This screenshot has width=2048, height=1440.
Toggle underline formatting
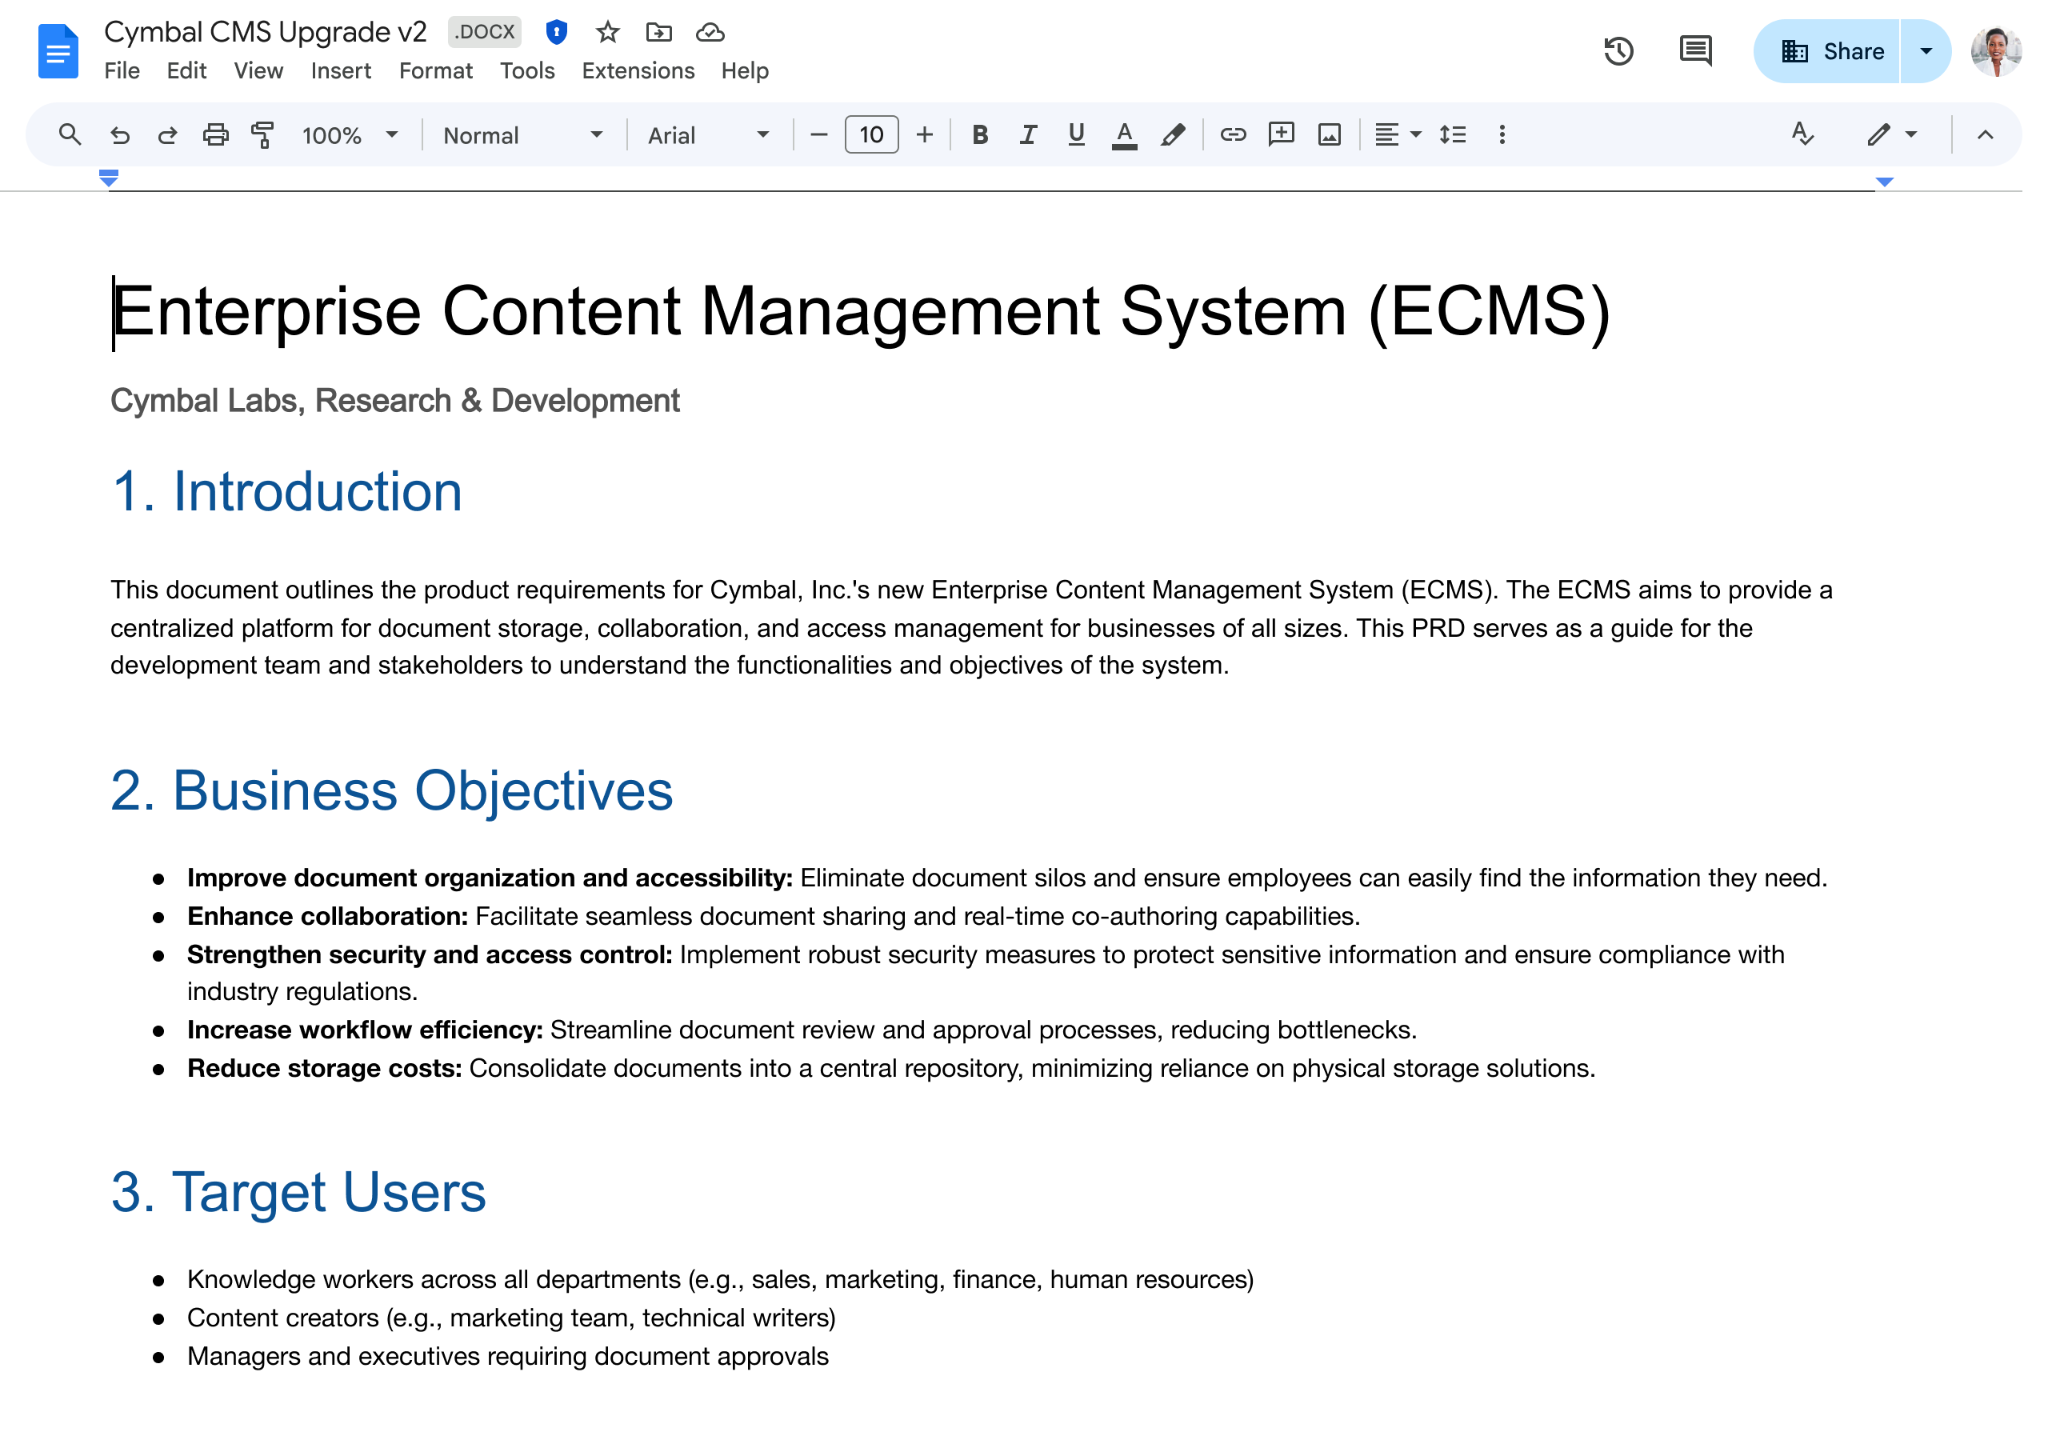(x=1076, y=135)
